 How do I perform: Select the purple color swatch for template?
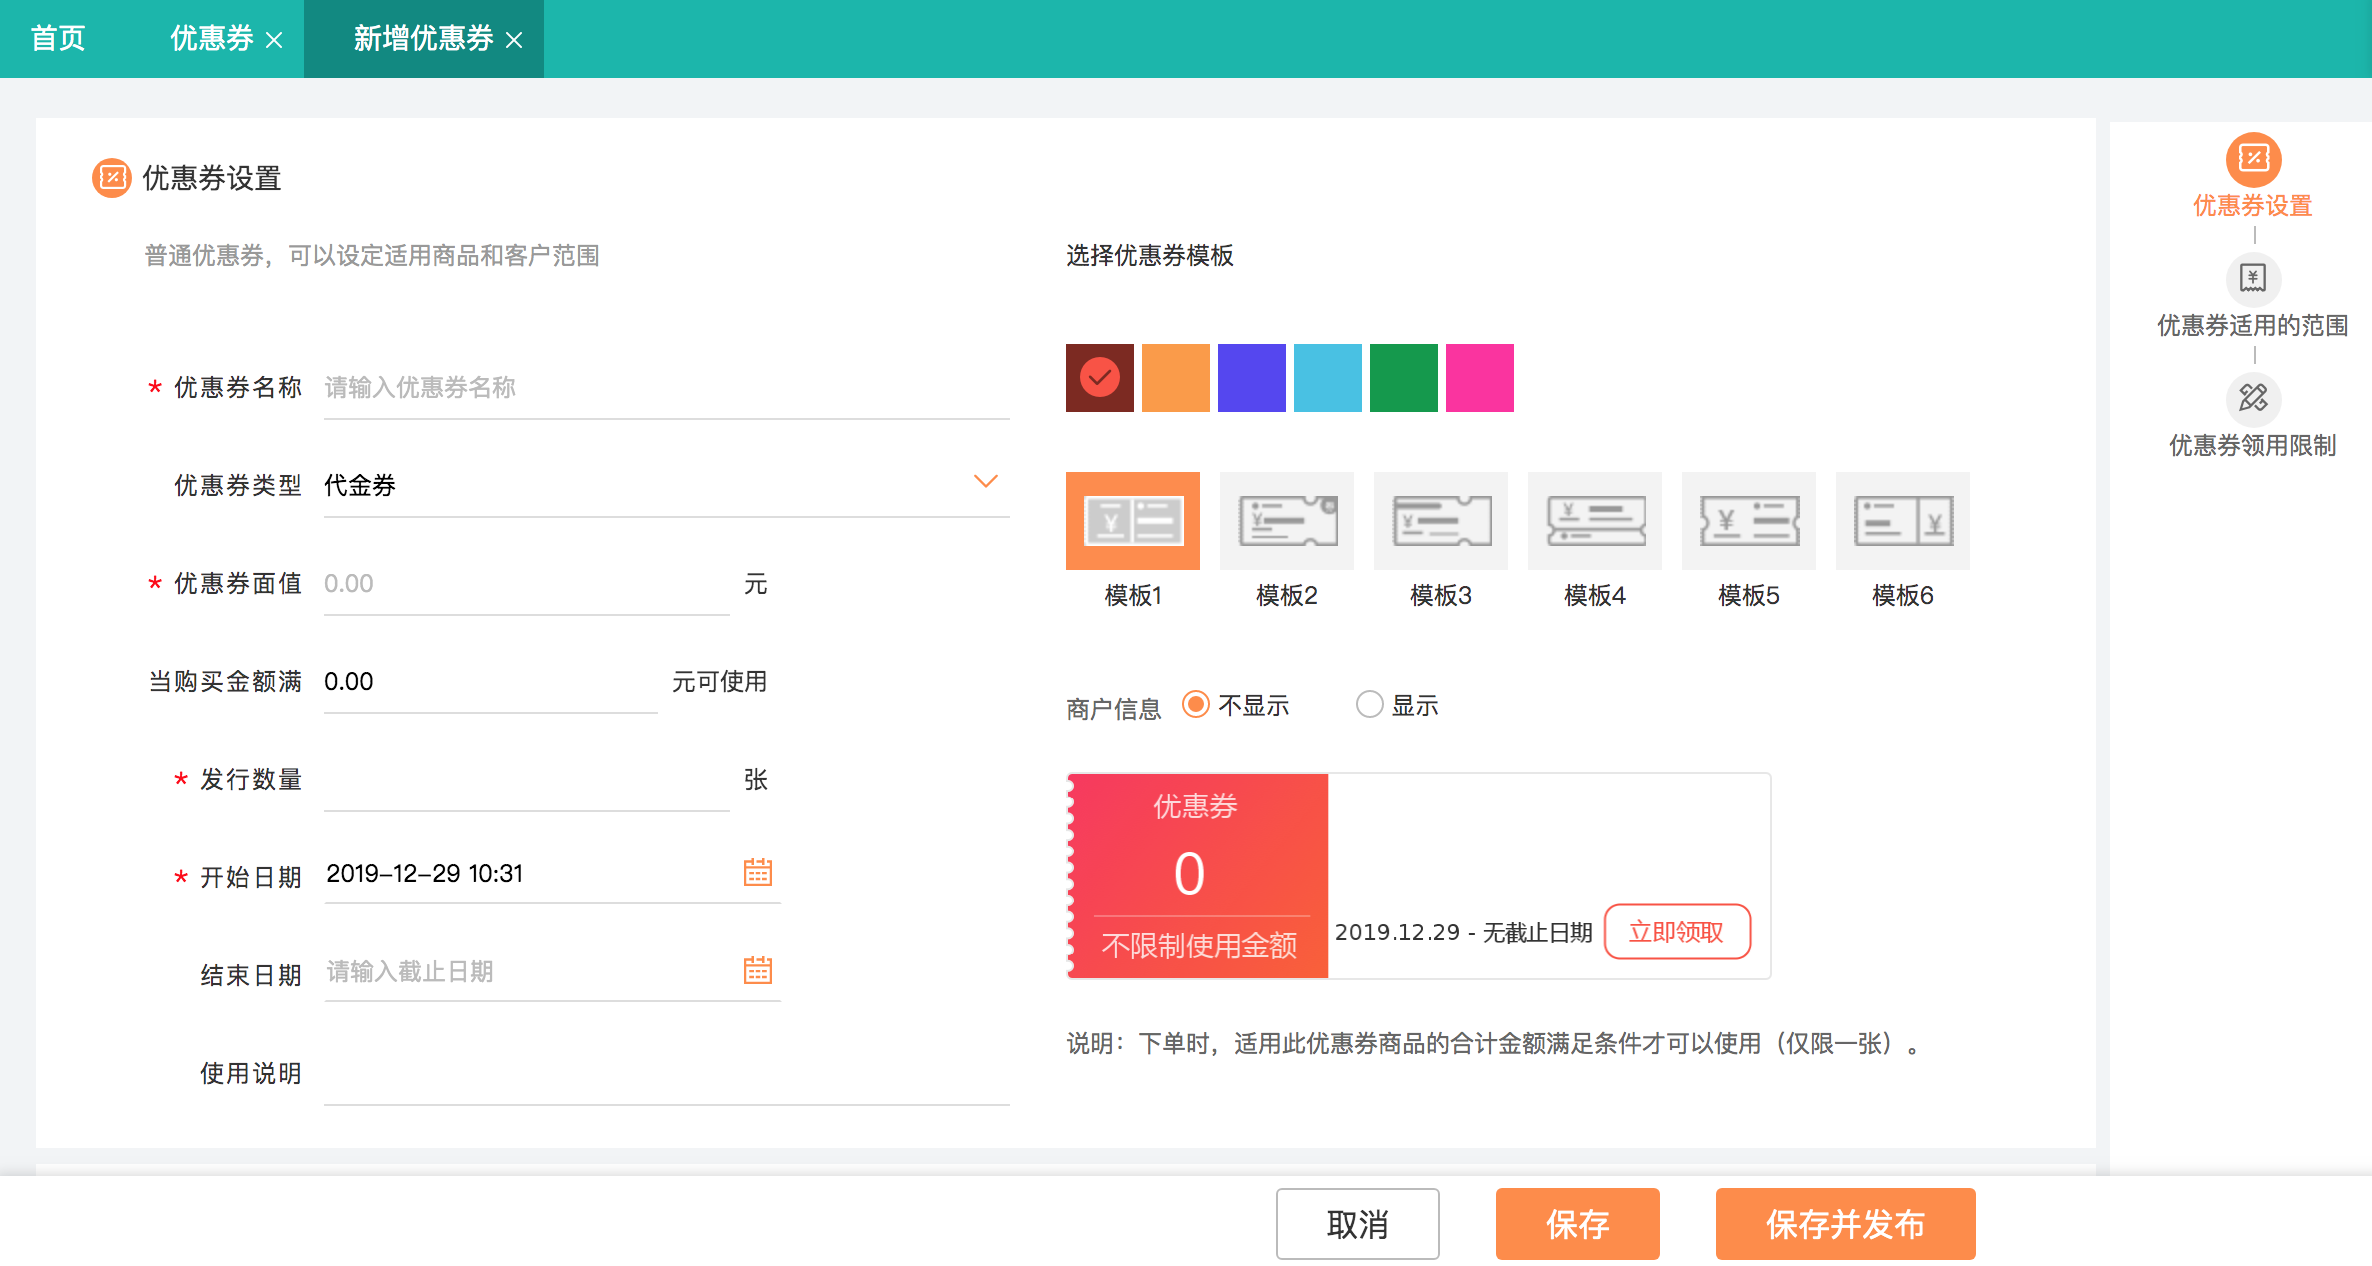pyautogui.click(x=1250, y=377)
